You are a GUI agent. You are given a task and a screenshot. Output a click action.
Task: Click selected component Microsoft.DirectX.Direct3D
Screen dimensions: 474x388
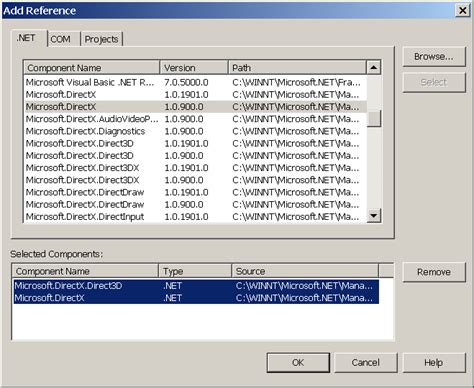click(x=196, y=286)
